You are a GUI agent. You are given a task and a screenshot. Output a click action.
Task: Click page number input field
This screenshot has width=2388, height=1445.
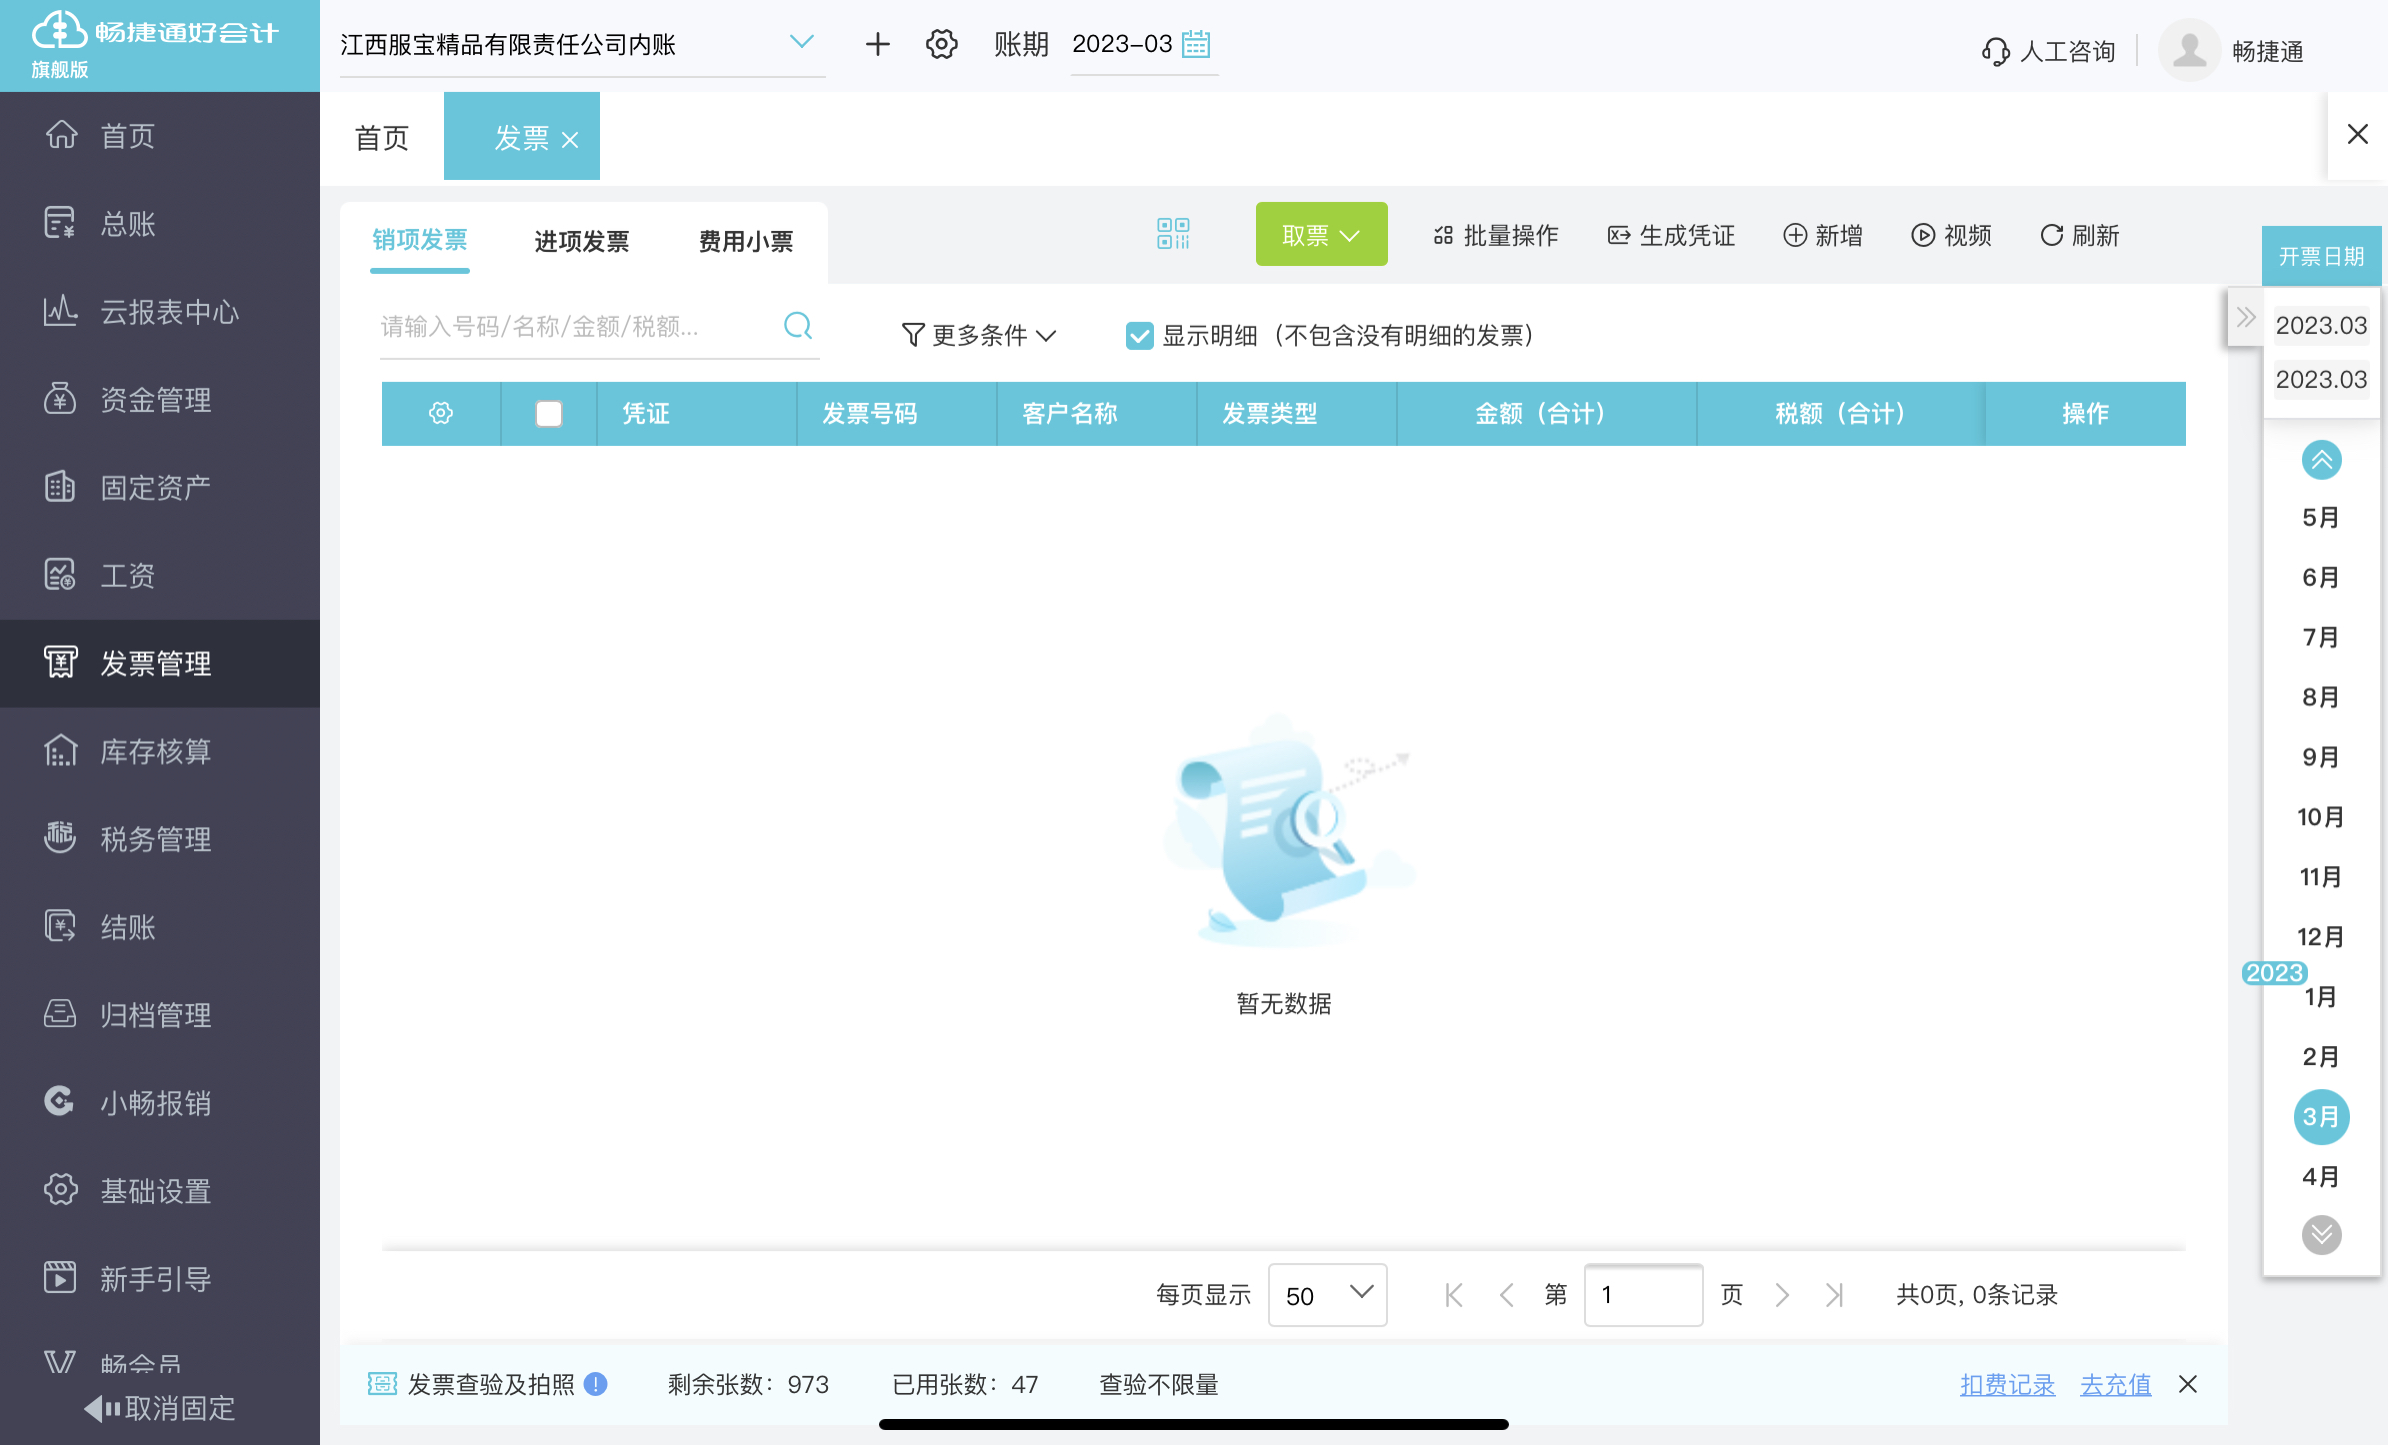[1641, 1295]
